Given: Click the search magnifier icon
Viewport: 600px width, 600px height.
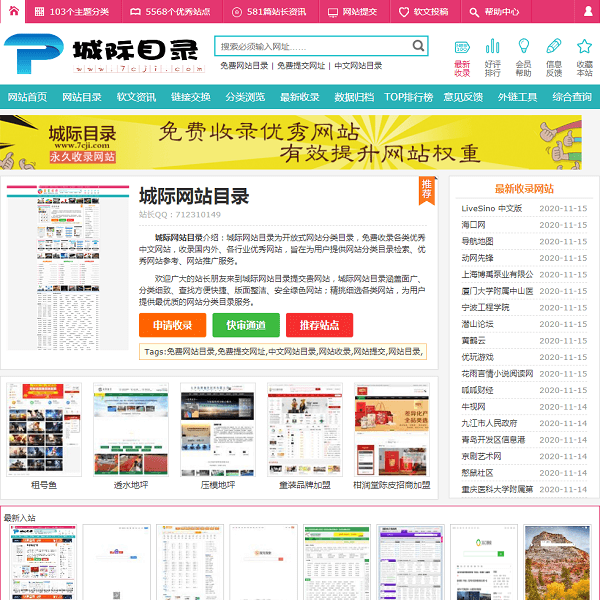Looking at the screenshot, I should click(x=417, y=46).
